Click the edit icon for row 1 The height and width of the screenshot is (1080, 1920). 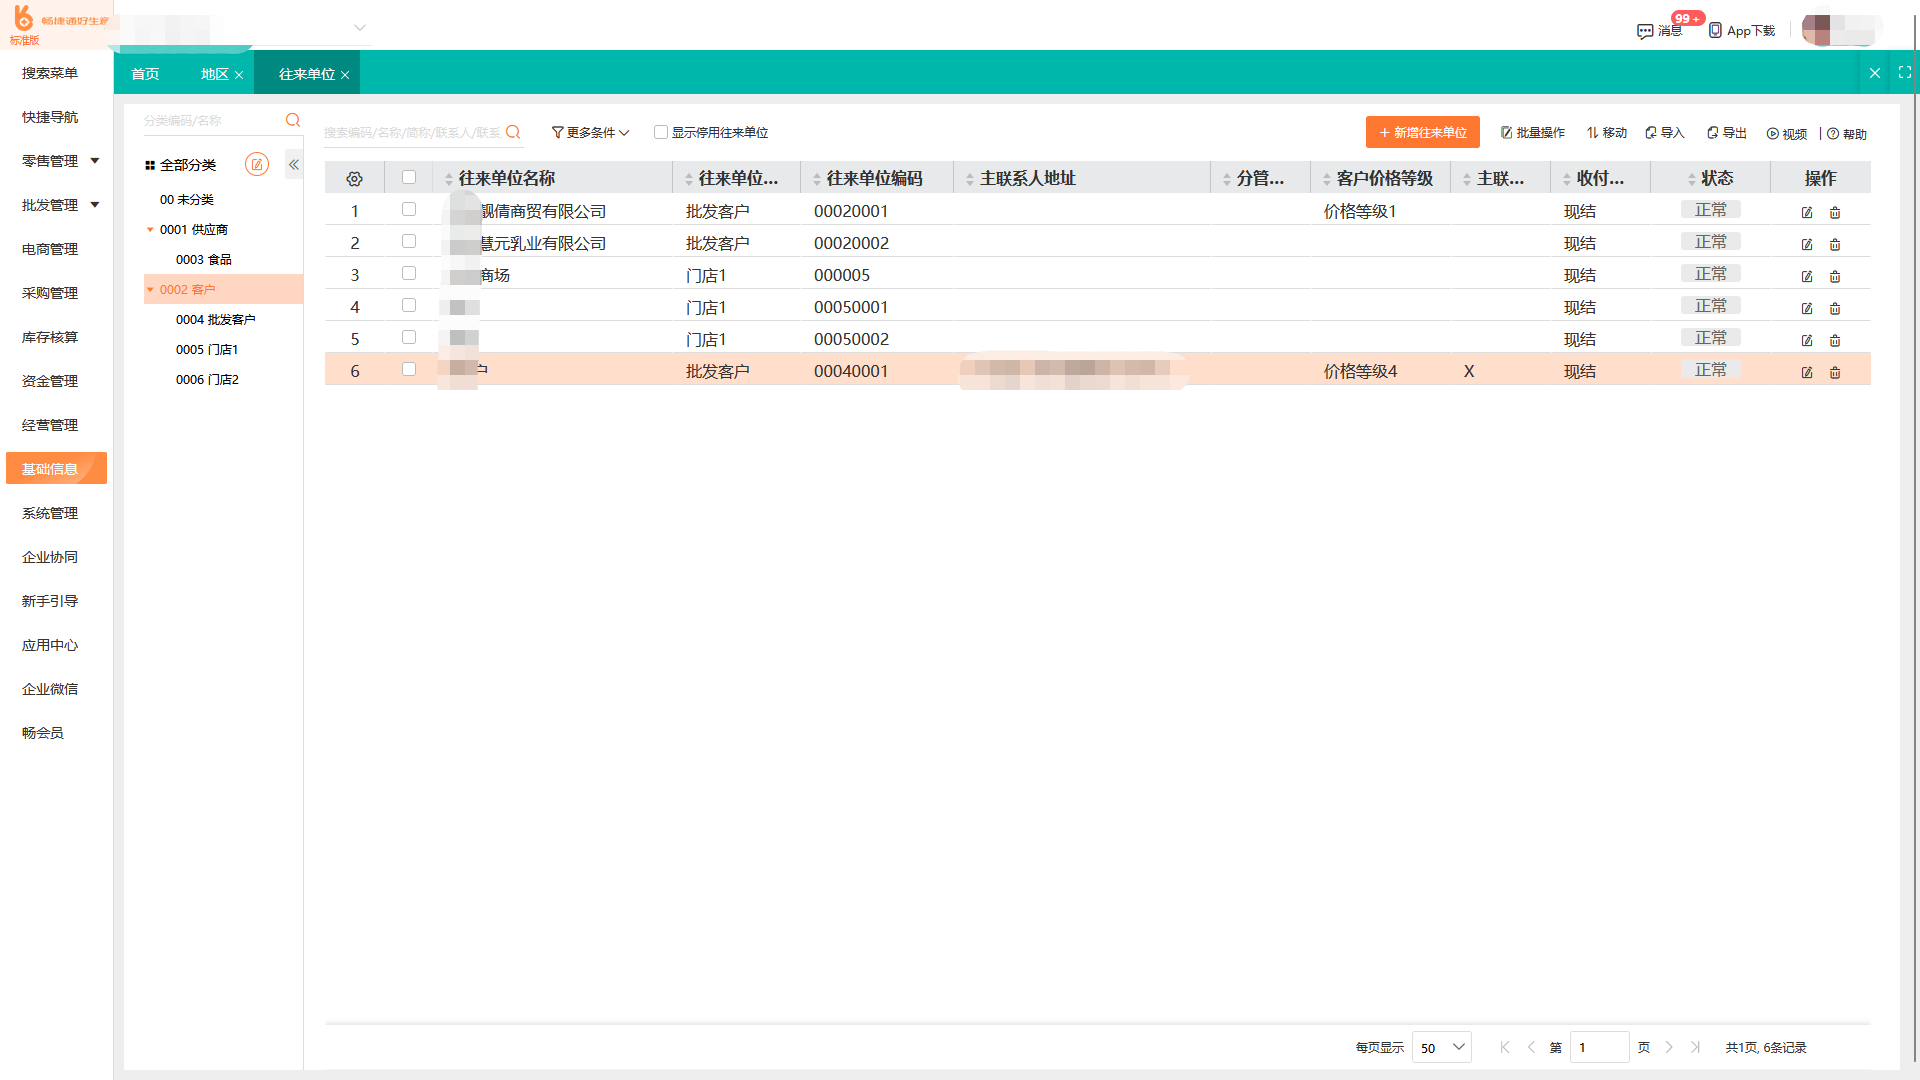point(1807,211)
